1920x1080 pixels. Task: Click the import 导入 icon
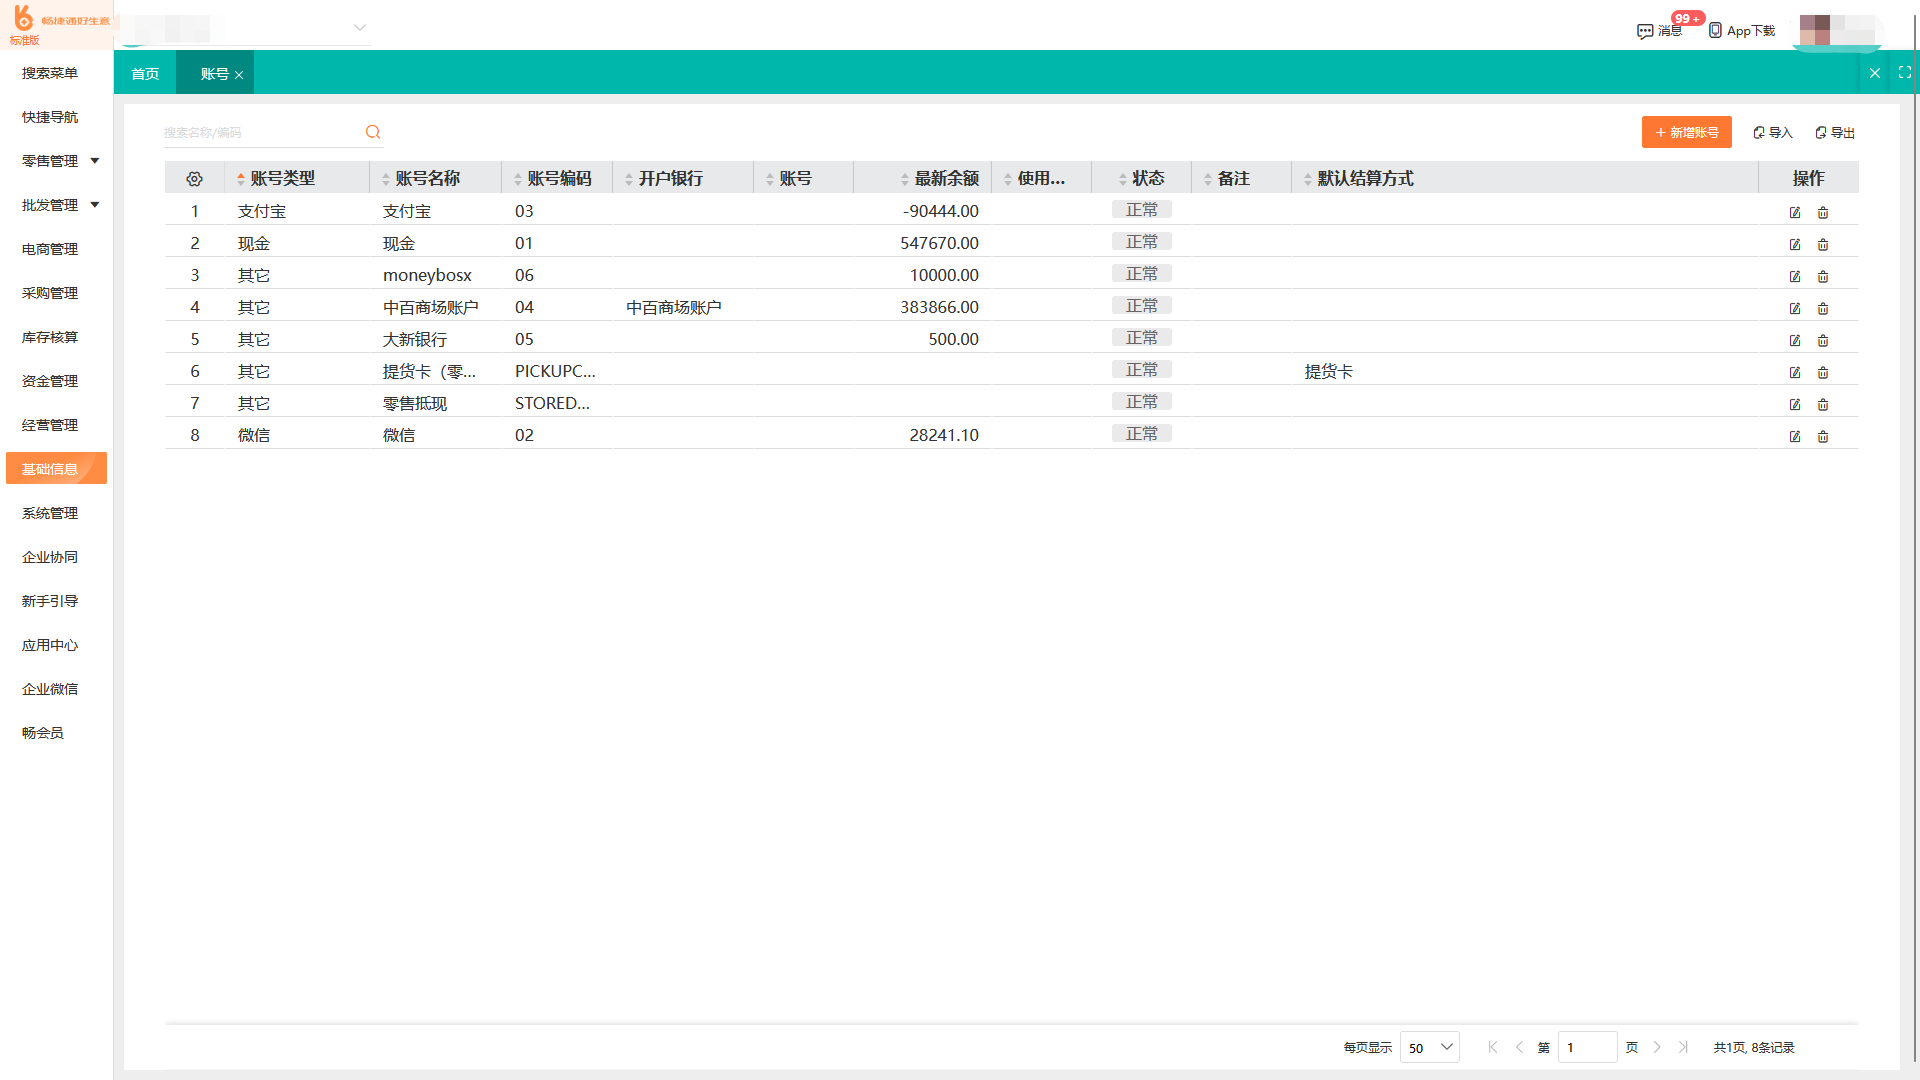tap(1774, 132)
